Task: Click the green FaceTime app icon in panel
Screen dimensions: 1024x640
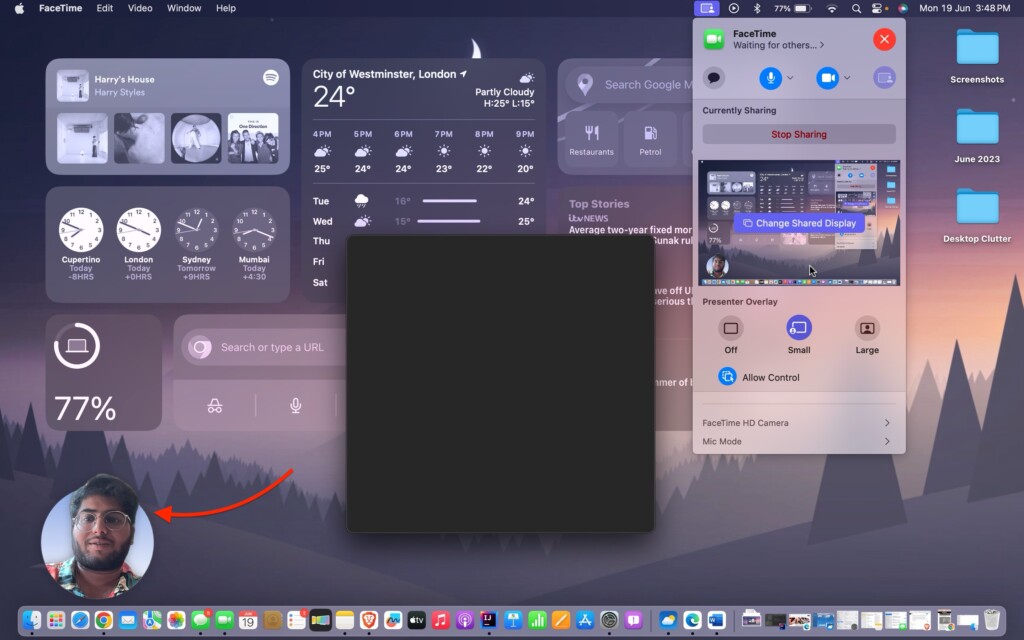Action: [714, 39]
